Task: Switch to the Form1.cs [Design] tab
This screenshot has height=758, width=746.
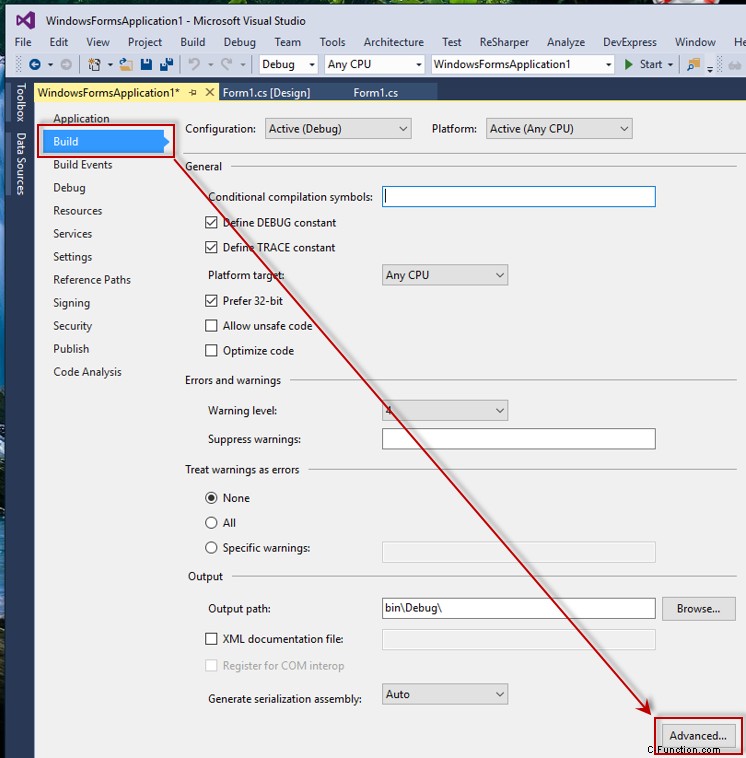Action: [266, 92]
